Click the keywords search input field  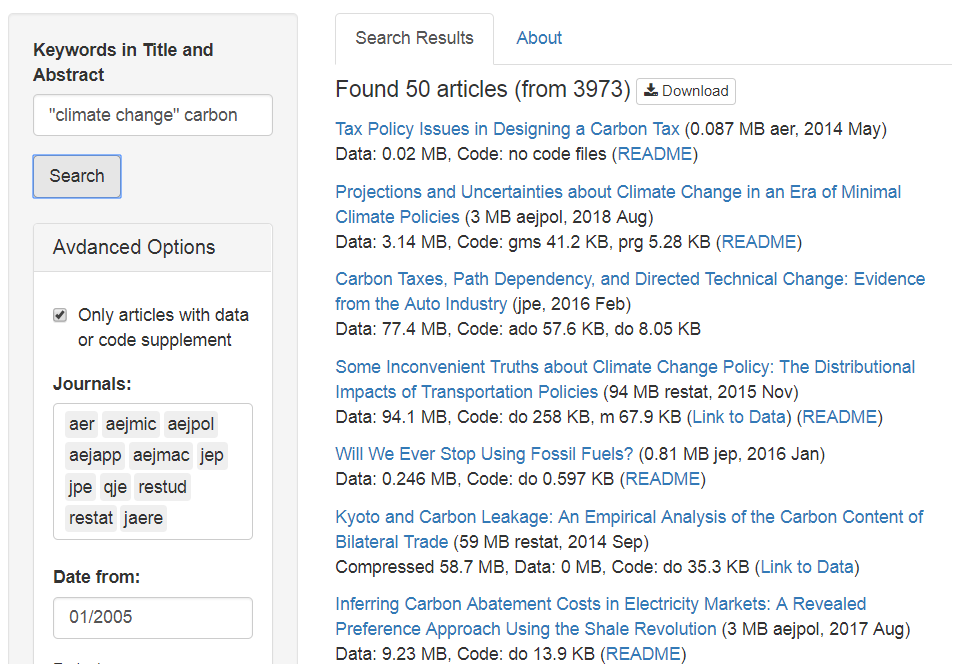[x=152, y=115]
